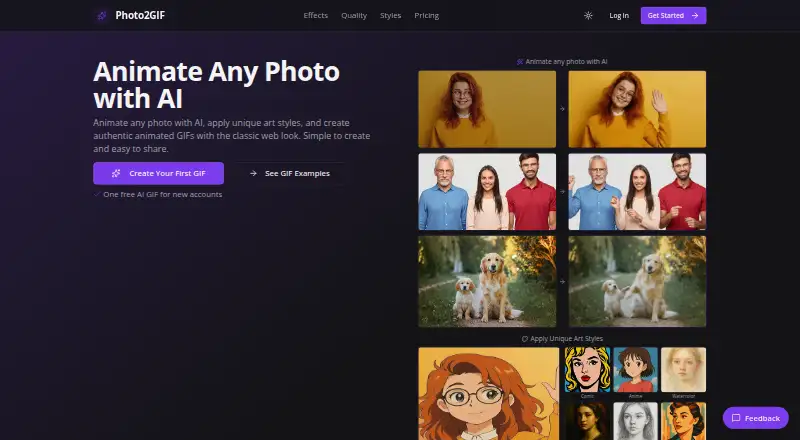Click the sparkle icon on Create Your First GIF
The width and height of the screenshot is (800, 440).
coord(116,174)
